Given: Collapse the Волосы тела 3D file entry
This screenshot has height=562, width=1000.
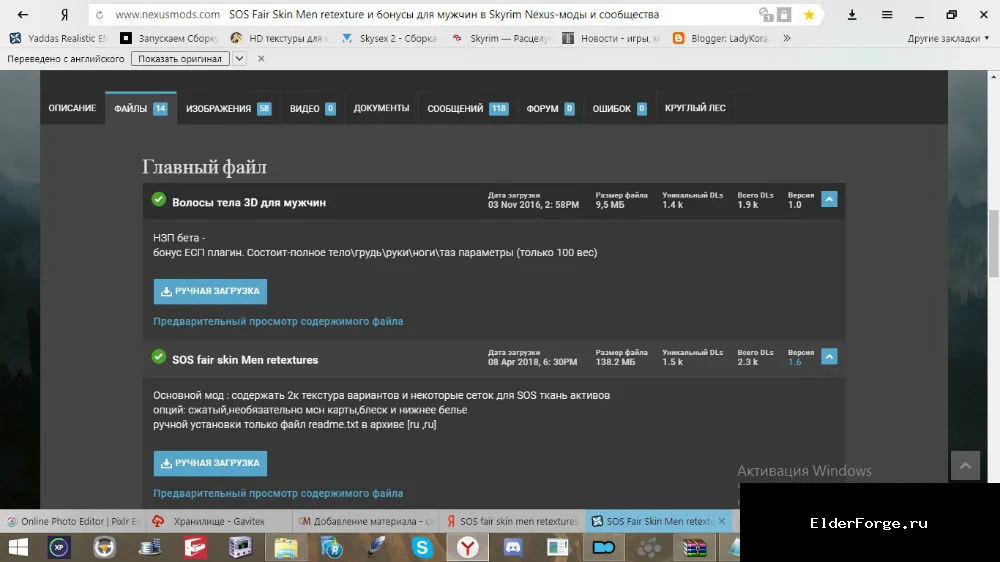Looking at the screenshot, I should pyautogui.click(x=828, y=199).
